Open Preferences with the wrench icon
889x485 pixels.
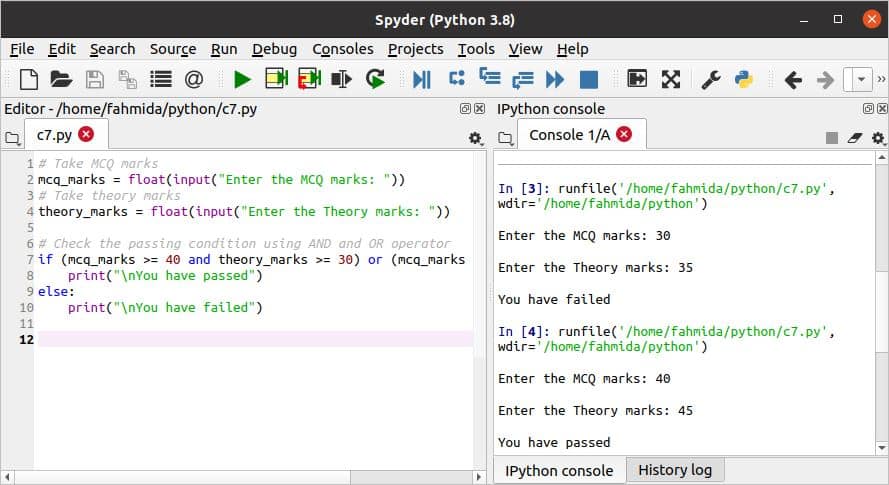pyautogui.click(x=711, y=79)
